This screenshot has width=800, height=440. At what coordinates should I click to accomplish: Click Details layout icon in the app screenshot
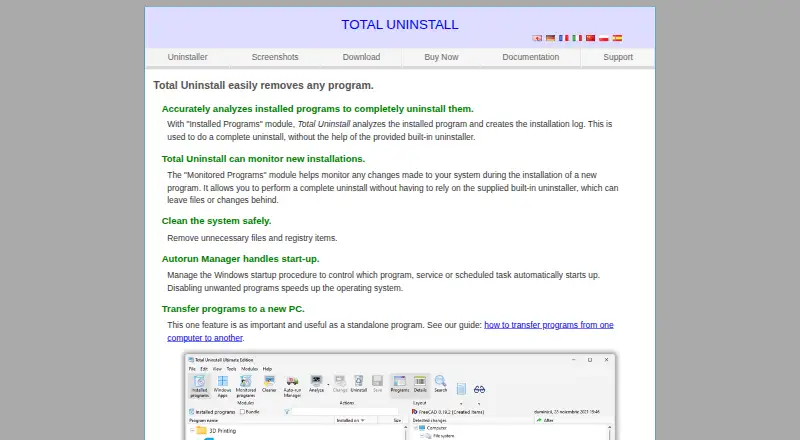(420, 384)
